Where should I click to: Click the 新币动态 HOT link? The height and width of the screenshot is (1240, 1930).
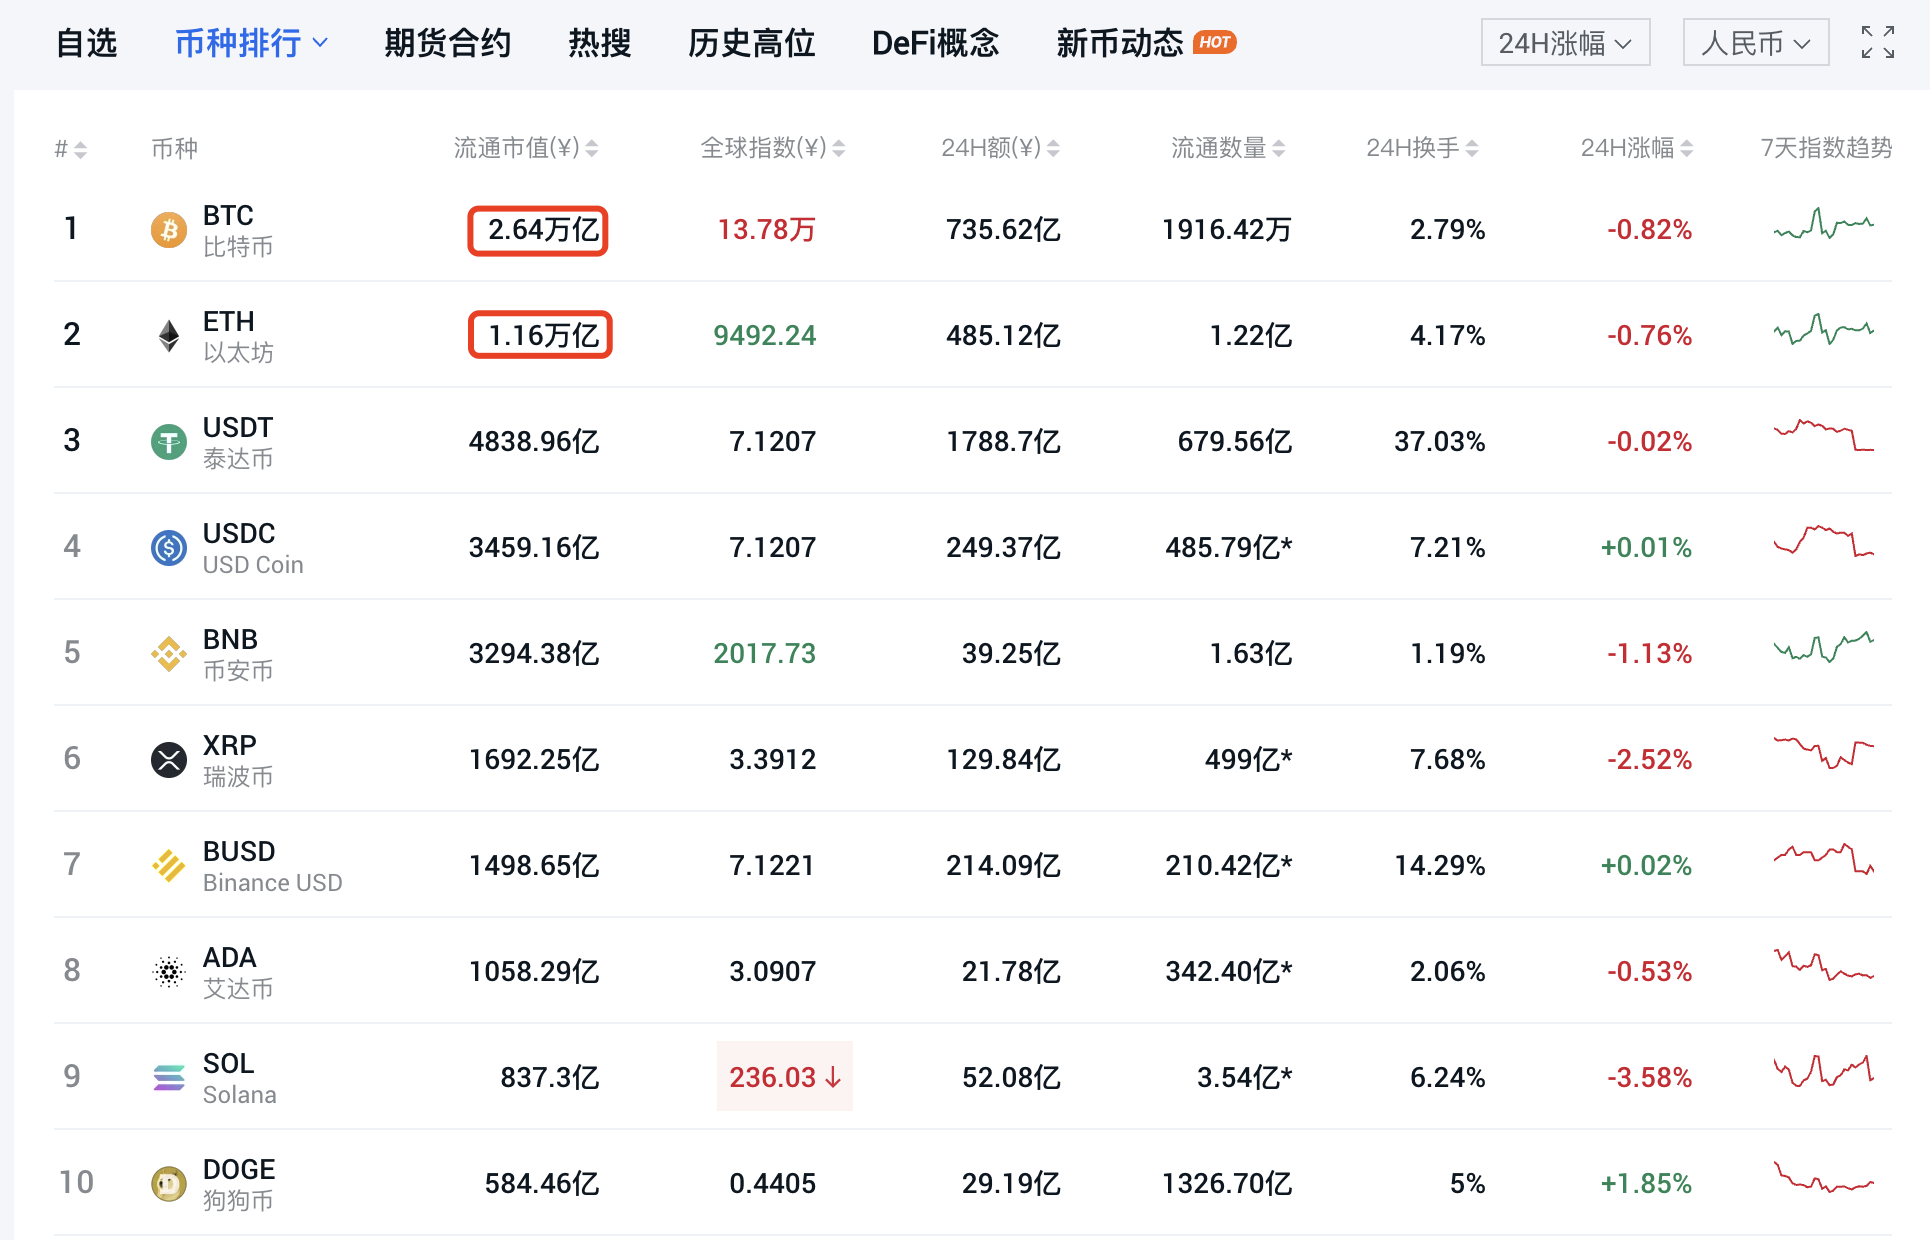pyautogui.click(x=1120, y=42)
